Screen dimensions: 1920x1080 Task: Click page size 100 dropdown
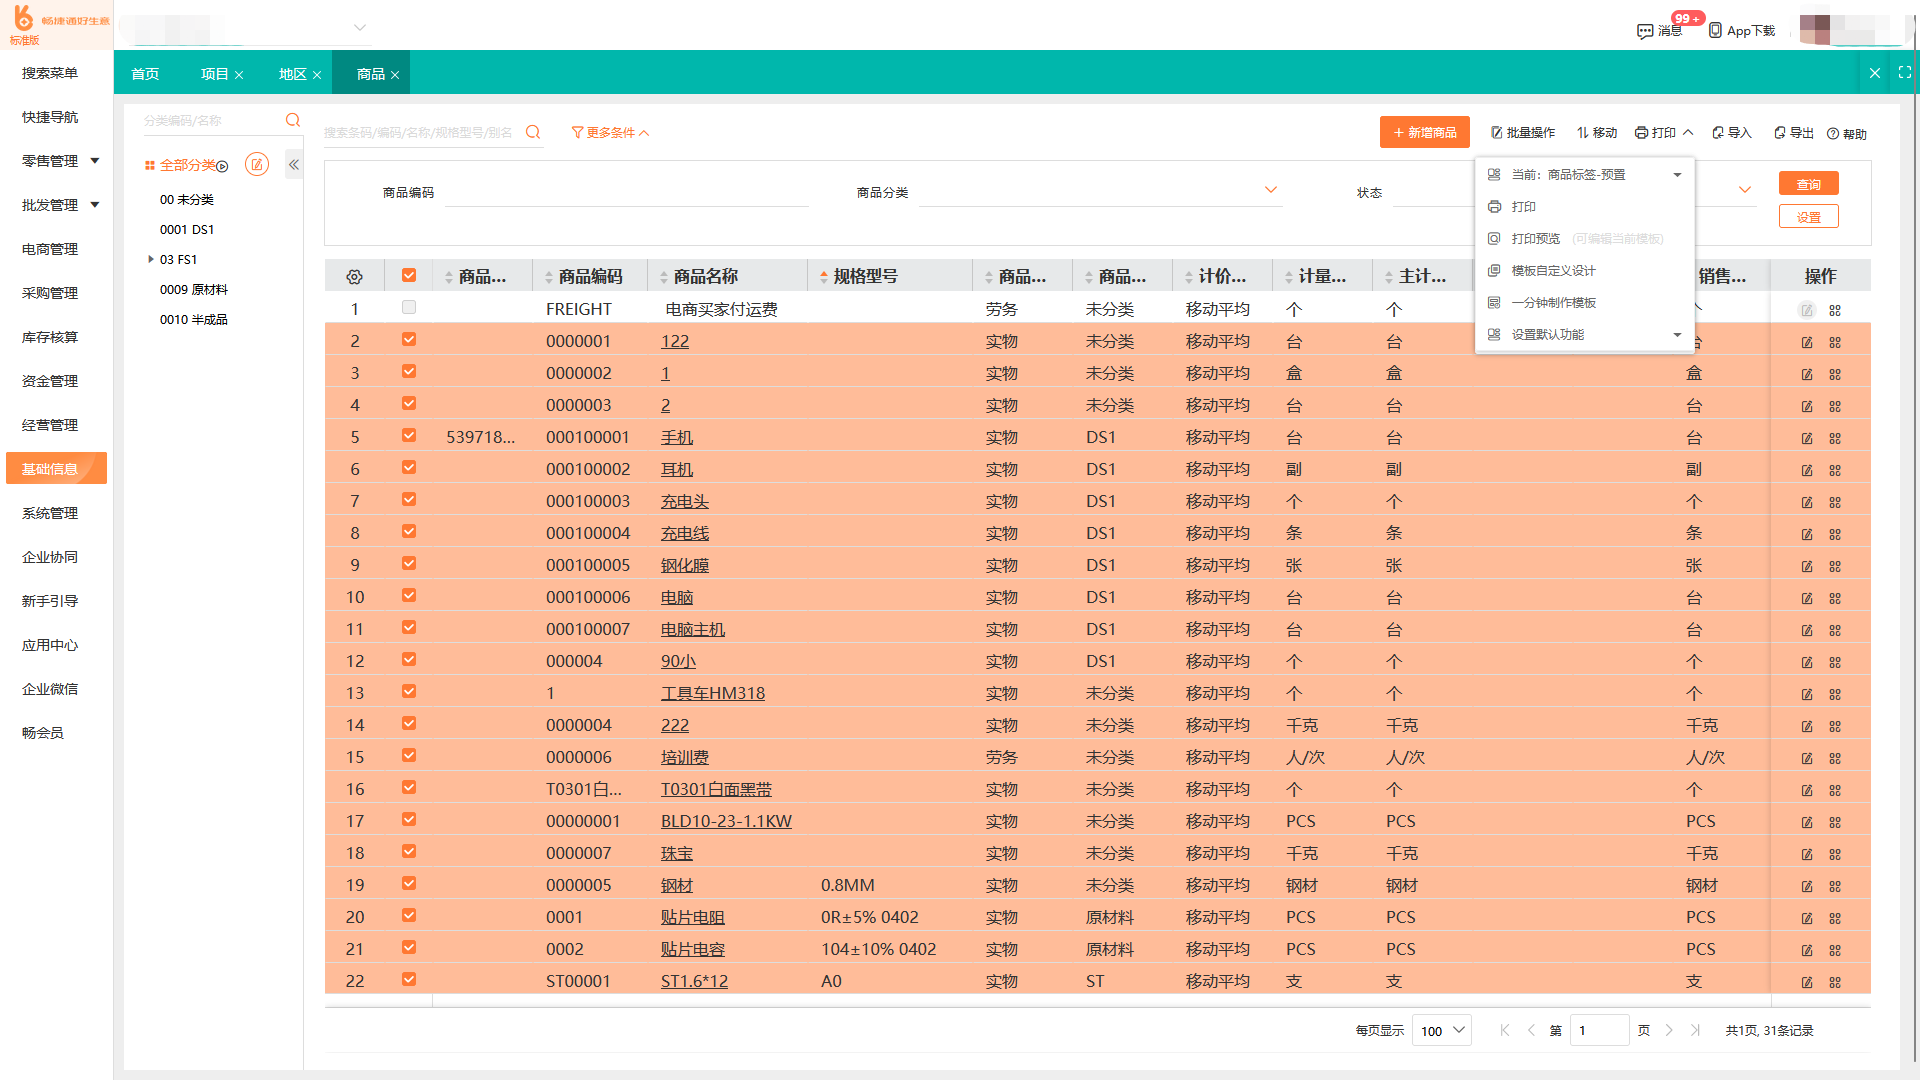(x=1440, y=1030)
